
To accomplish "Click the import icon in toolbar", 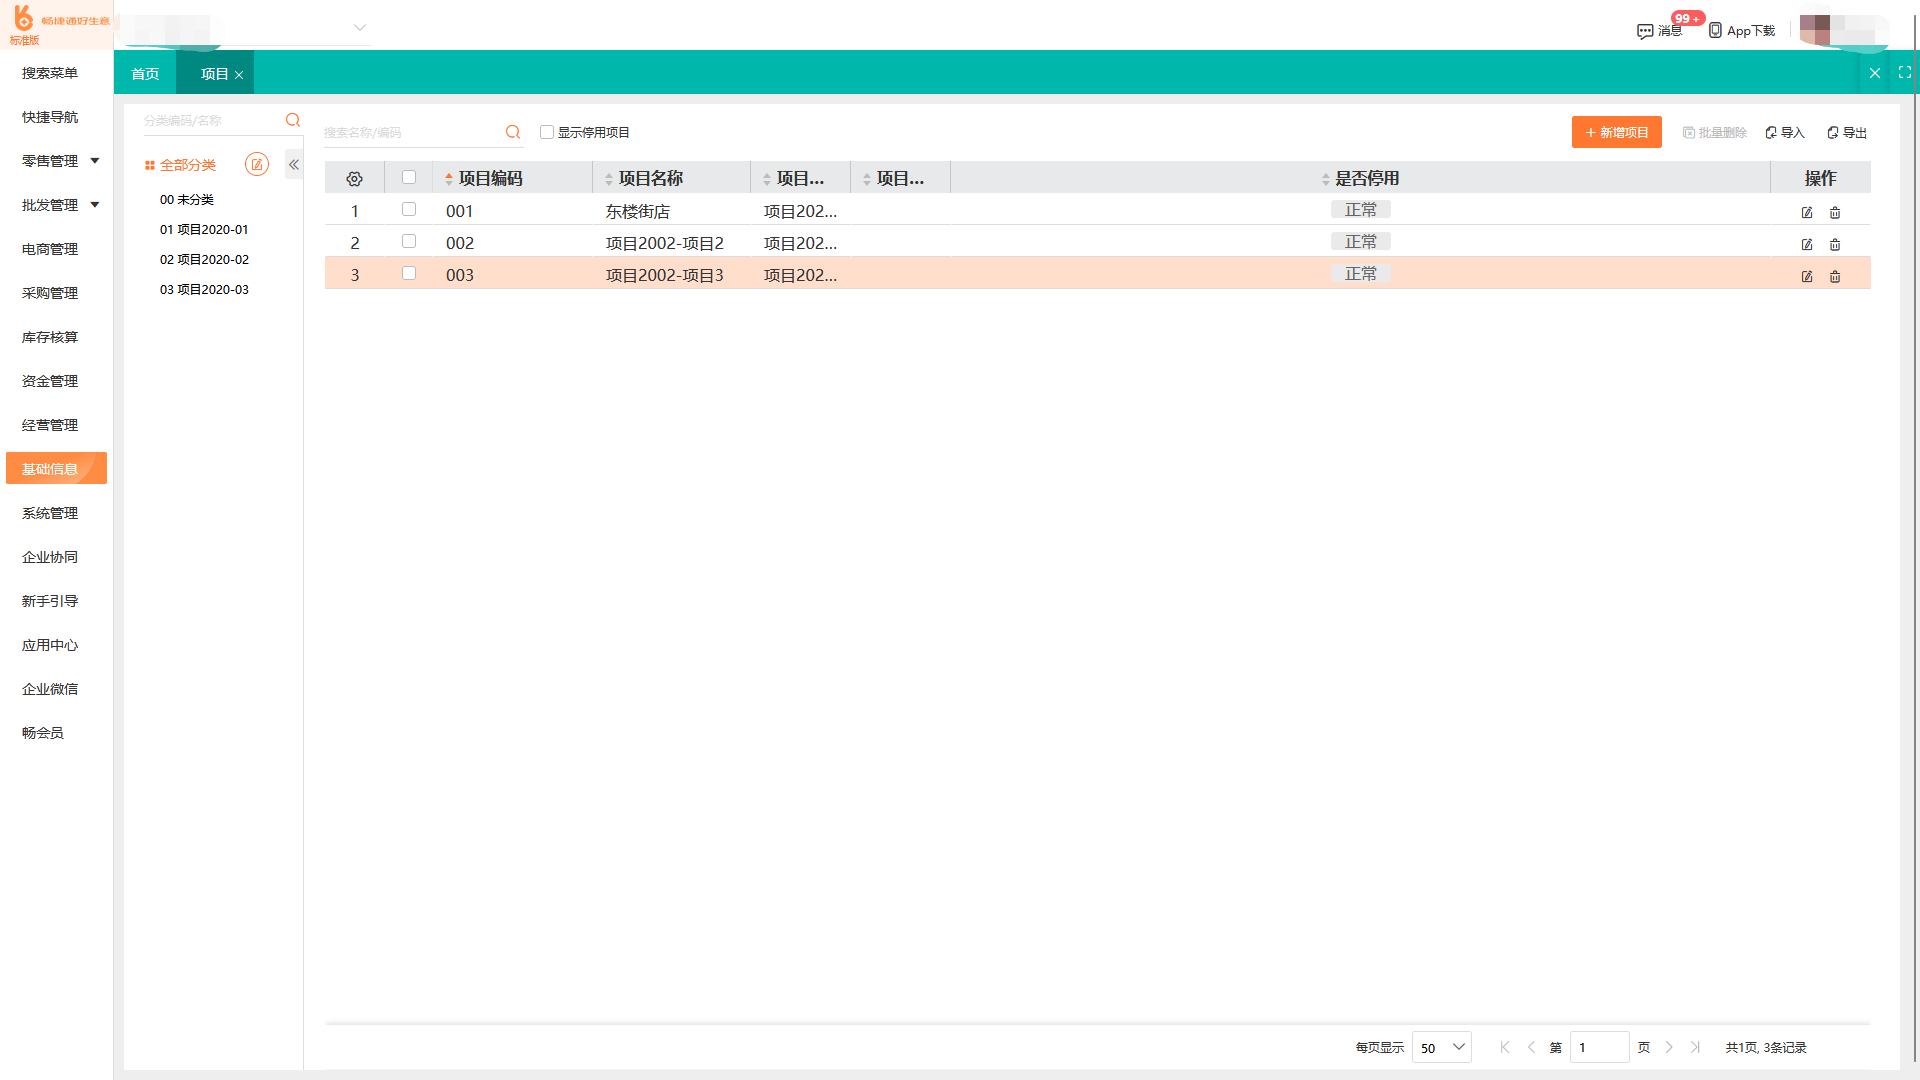I will 1787,132.
